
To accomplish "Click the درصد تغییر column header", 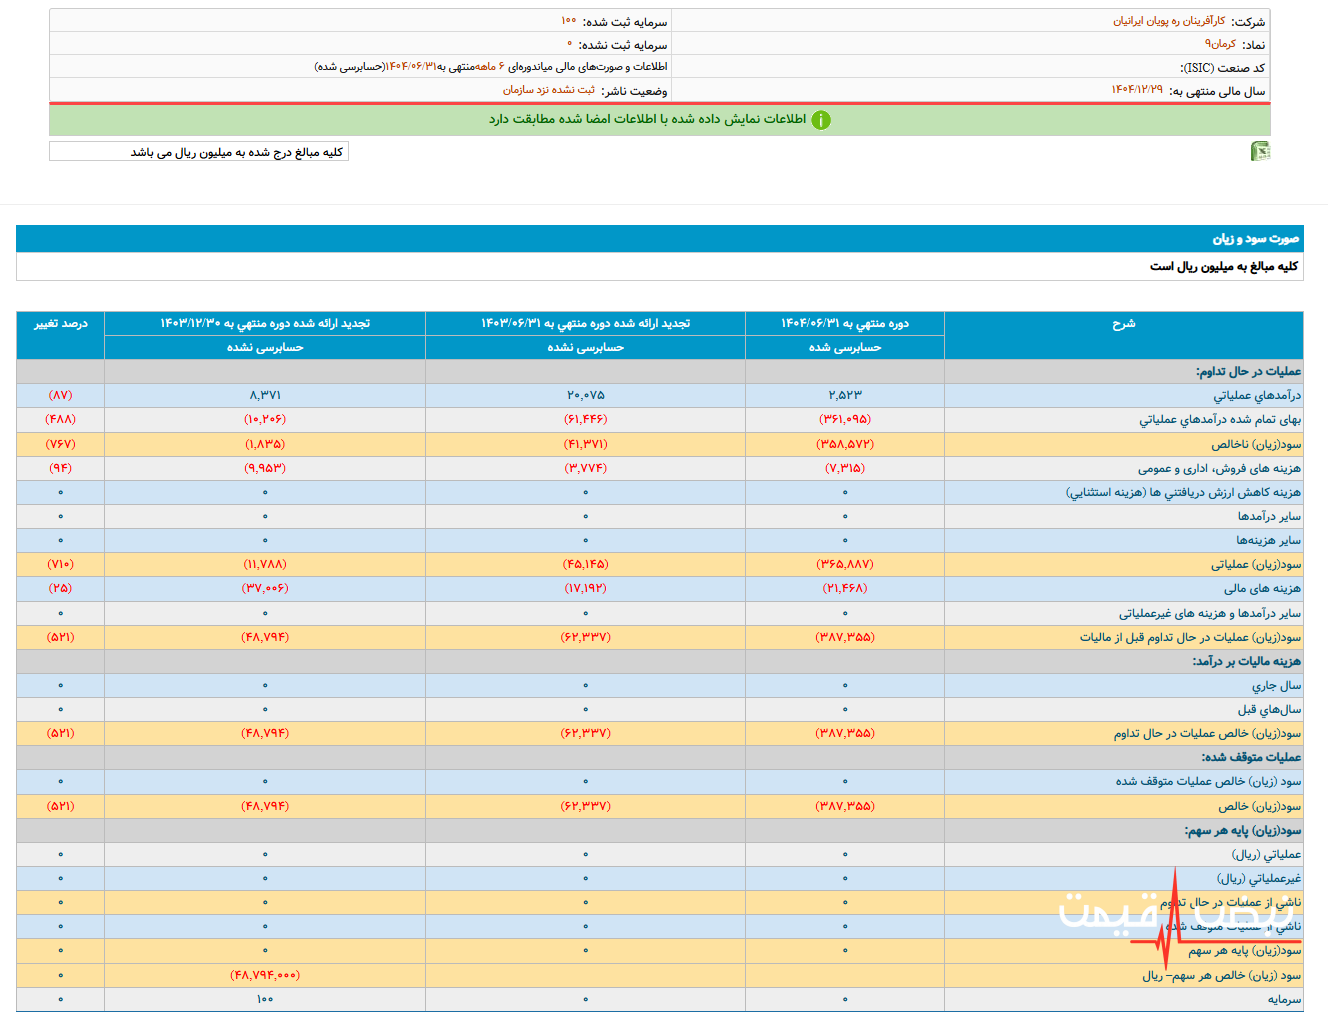I will 60,324.
